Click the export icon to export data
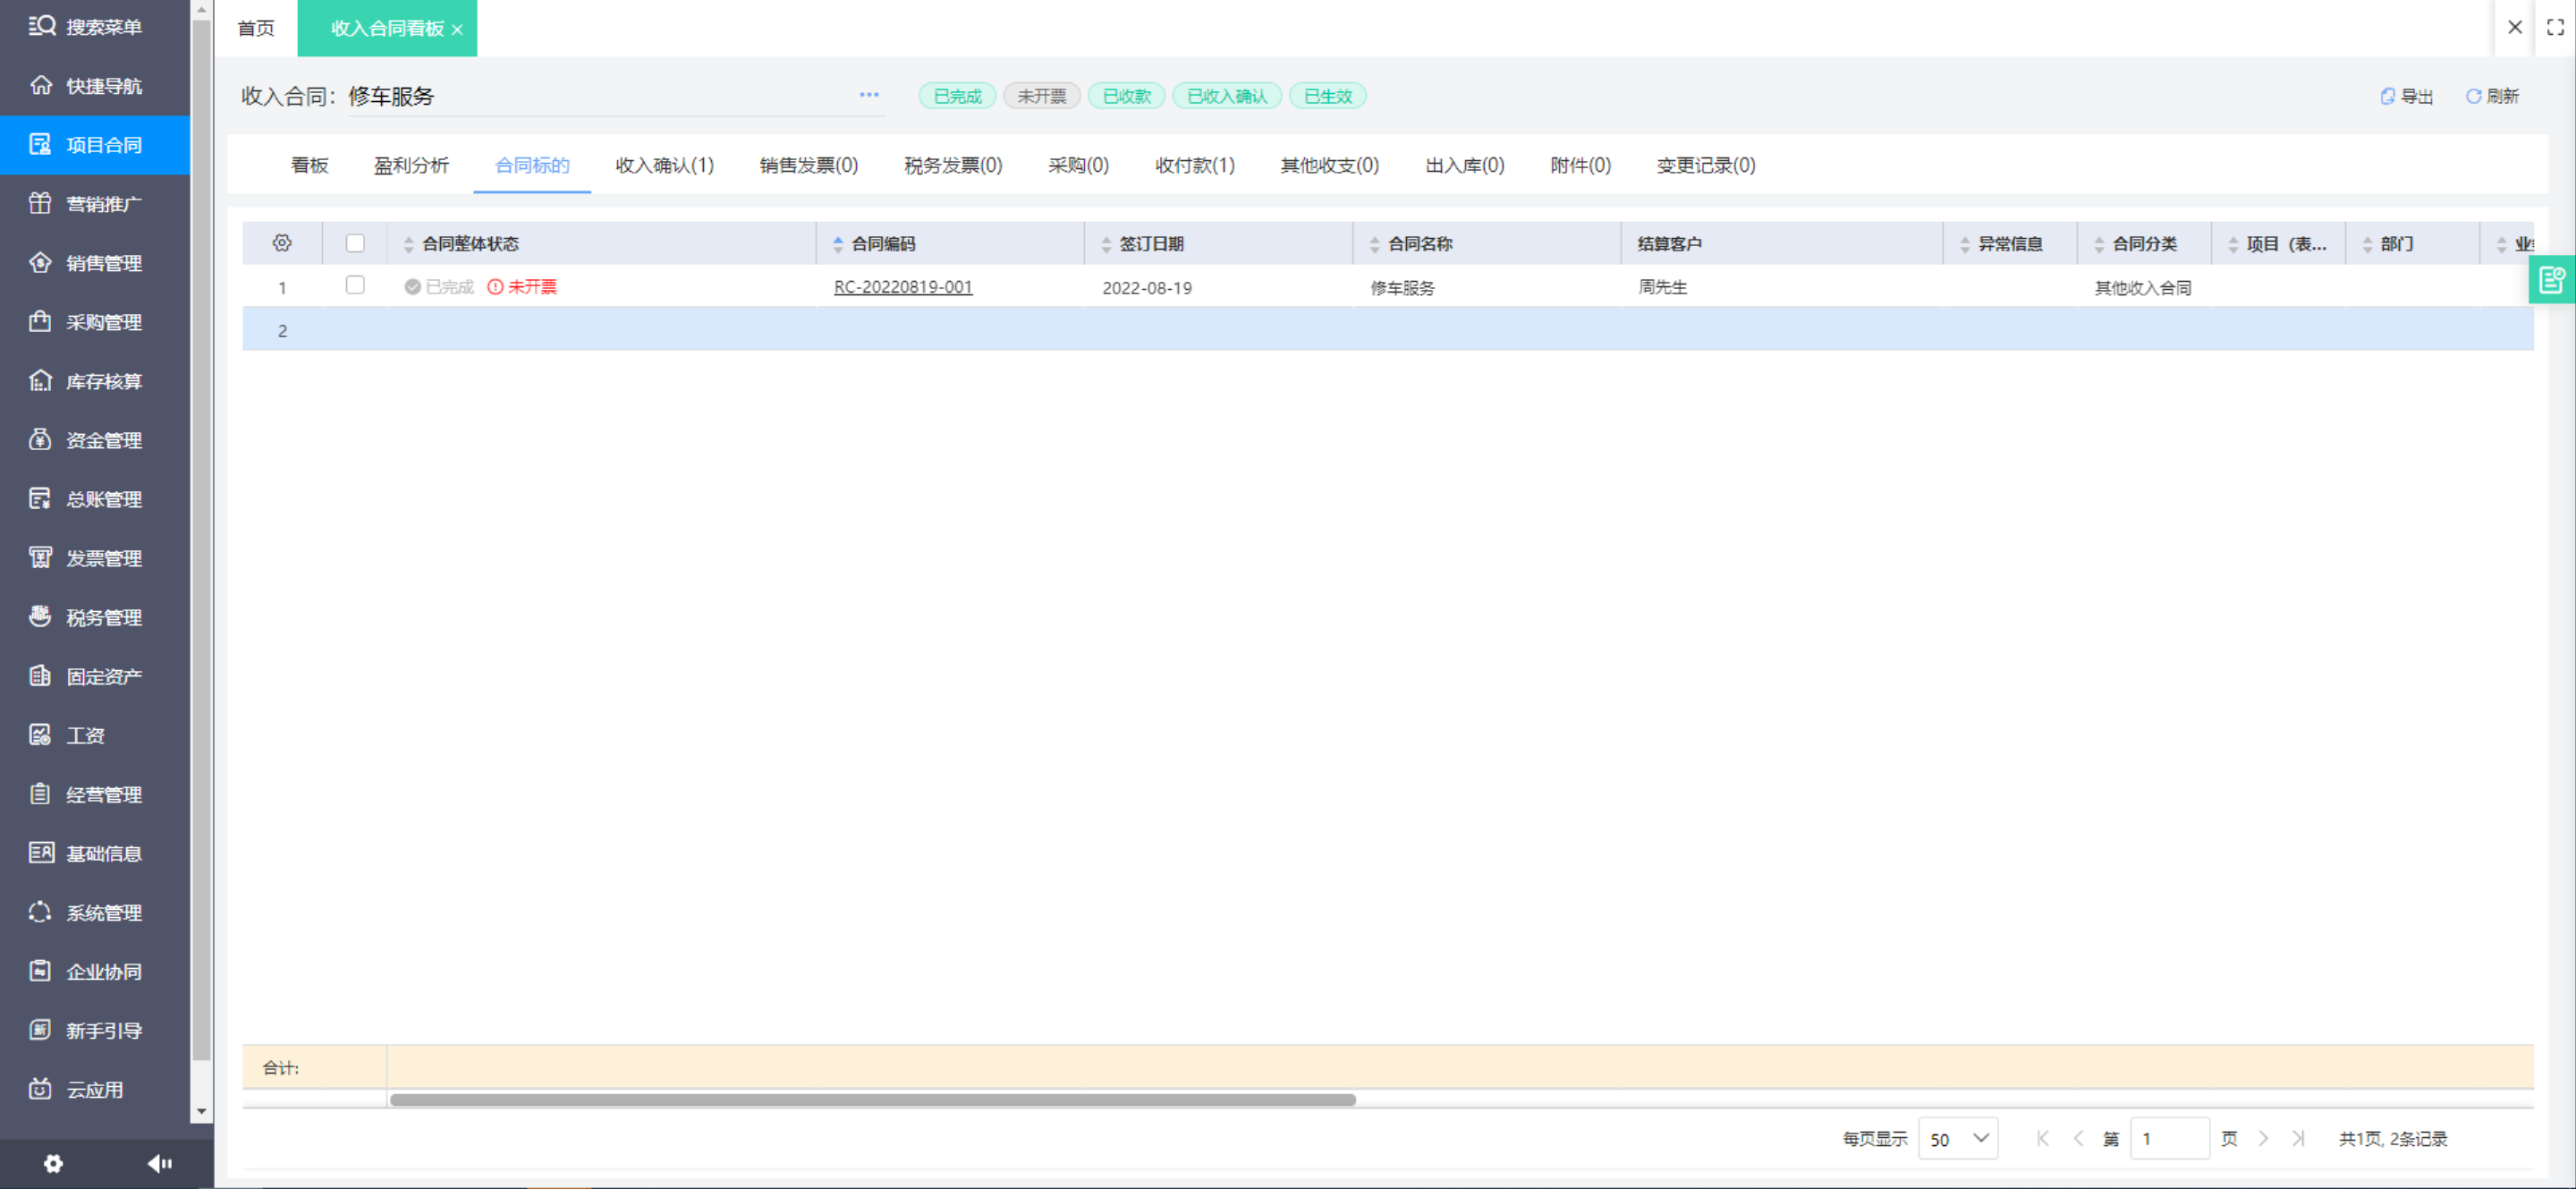This screenshot has height=1189, width=2576. (x=2390, y=95)
